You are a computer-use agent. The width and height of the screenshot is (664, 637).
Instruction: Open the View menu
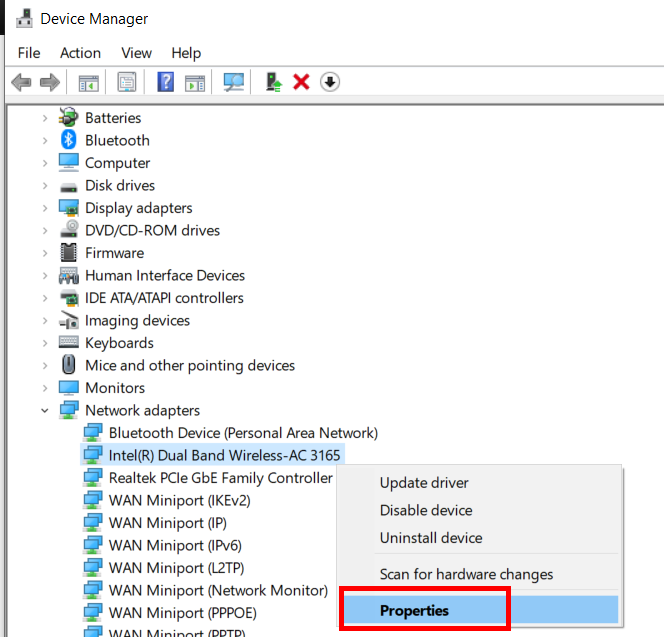(136, 53)
